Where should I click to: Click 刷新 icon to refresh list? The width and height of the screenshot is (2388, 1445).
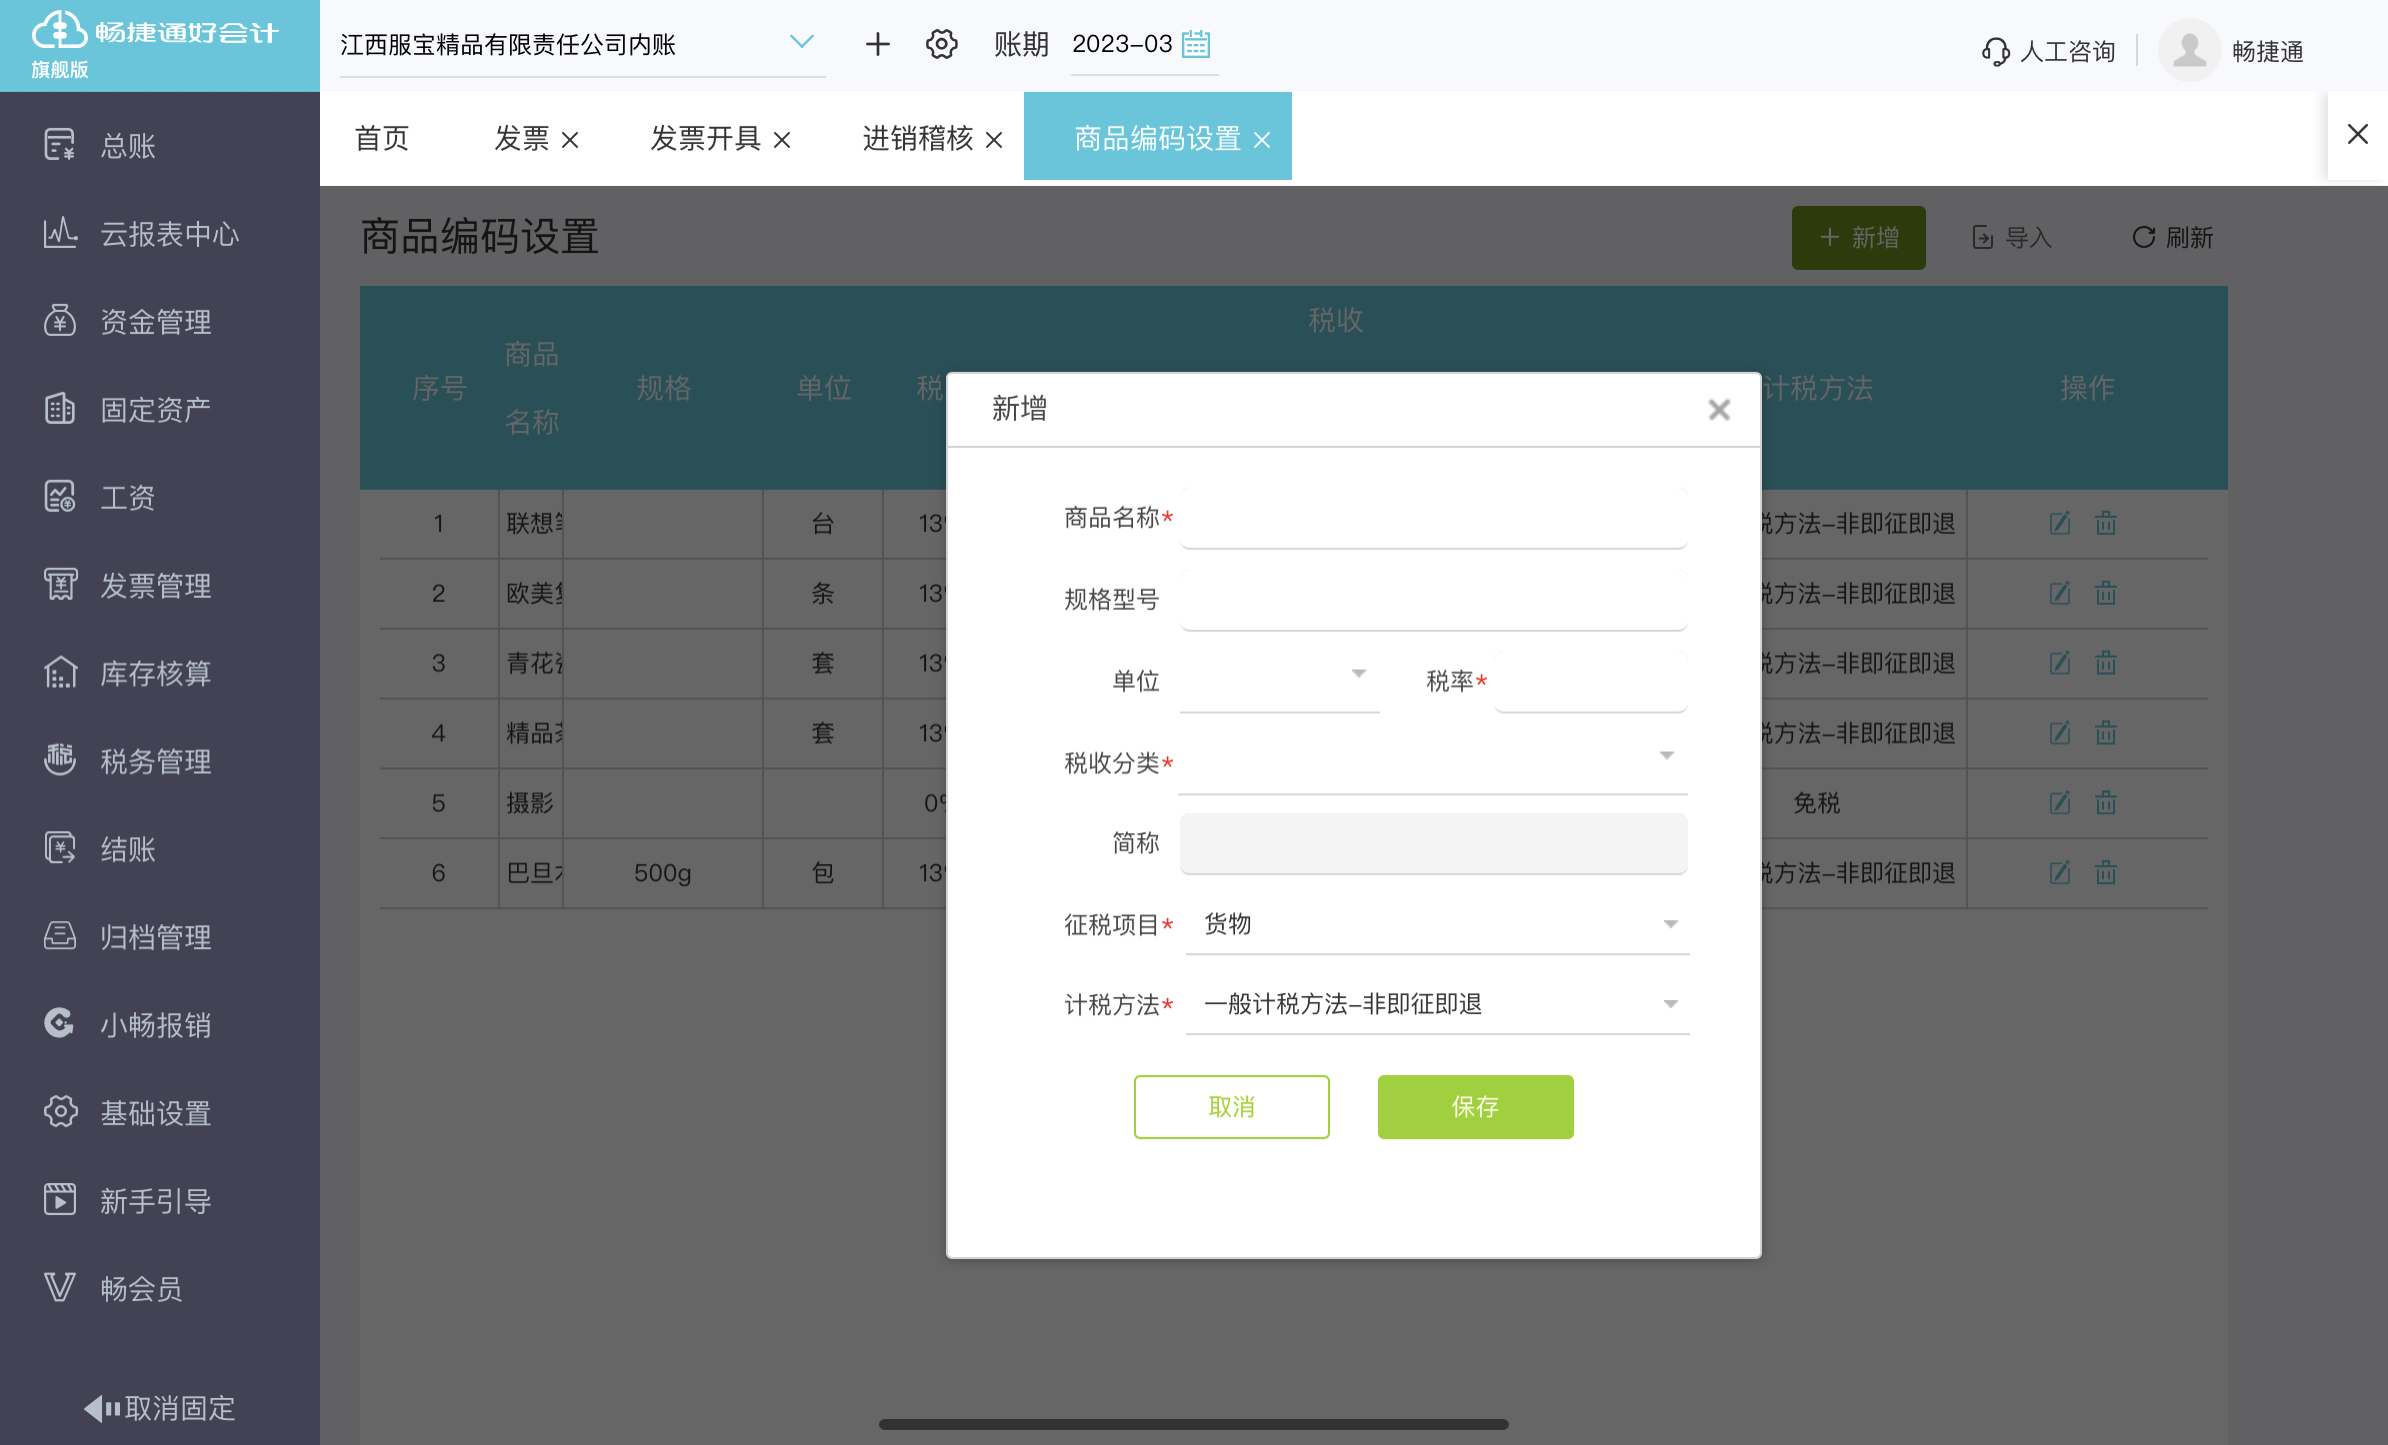[x=2144, y=235]
